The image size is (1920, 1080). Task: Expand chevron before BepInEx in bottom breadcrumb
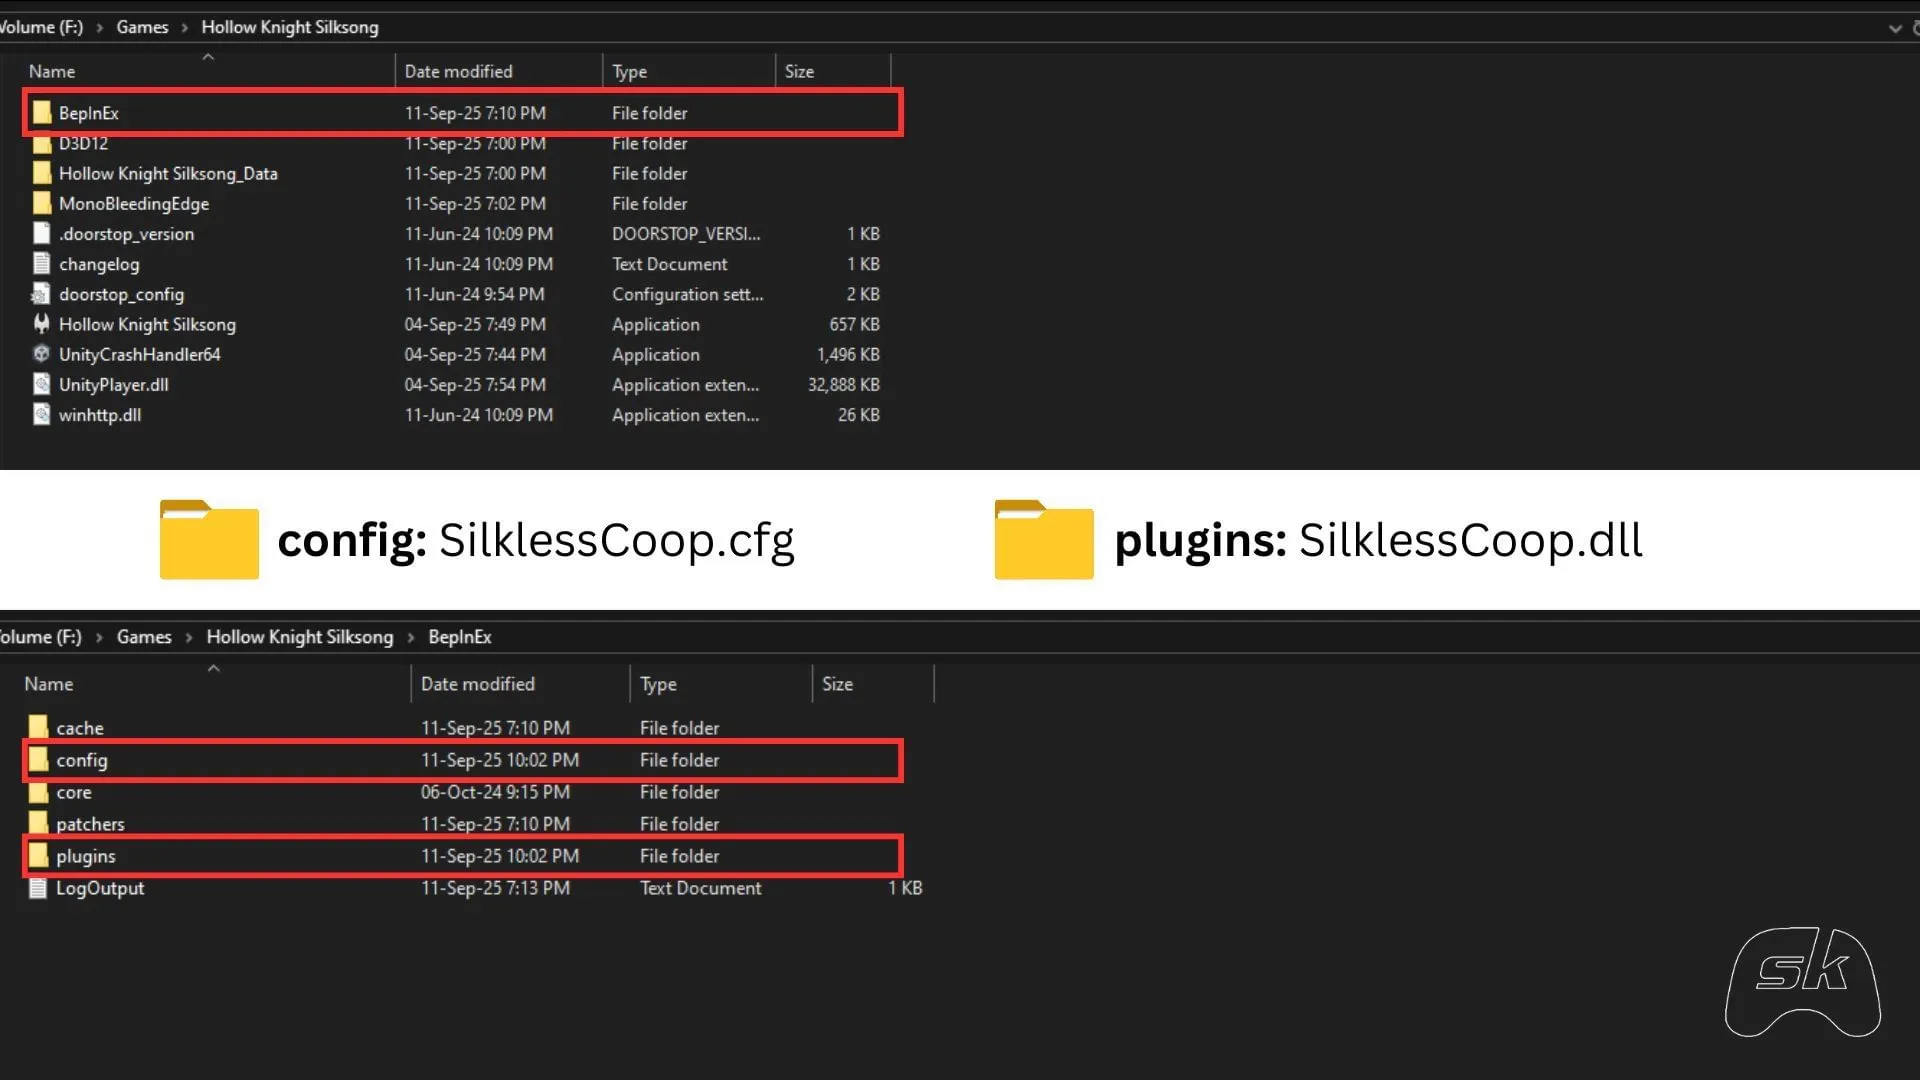[411, 638]
